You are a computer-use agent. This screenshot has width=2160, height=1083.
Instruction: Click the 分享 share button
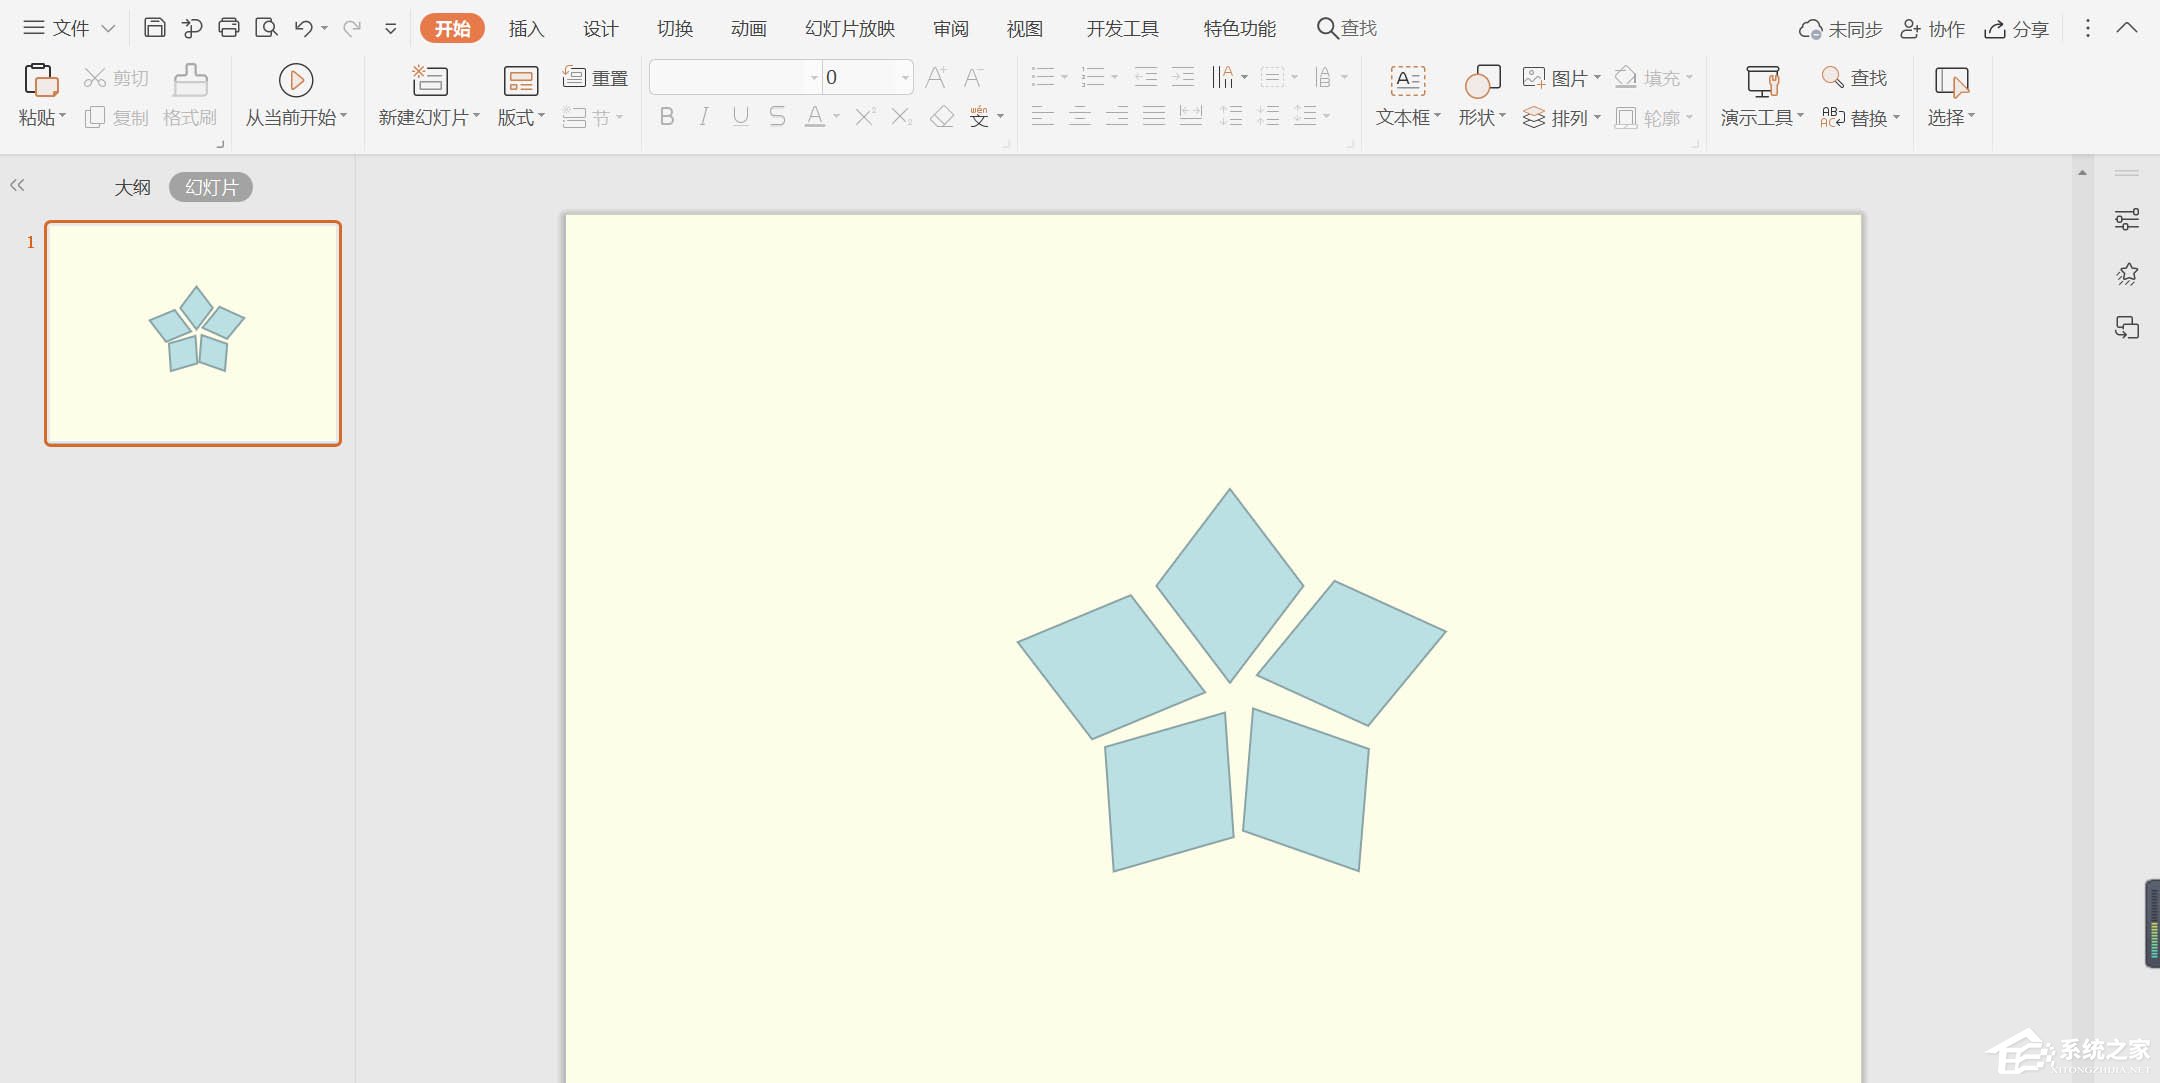2017,28
